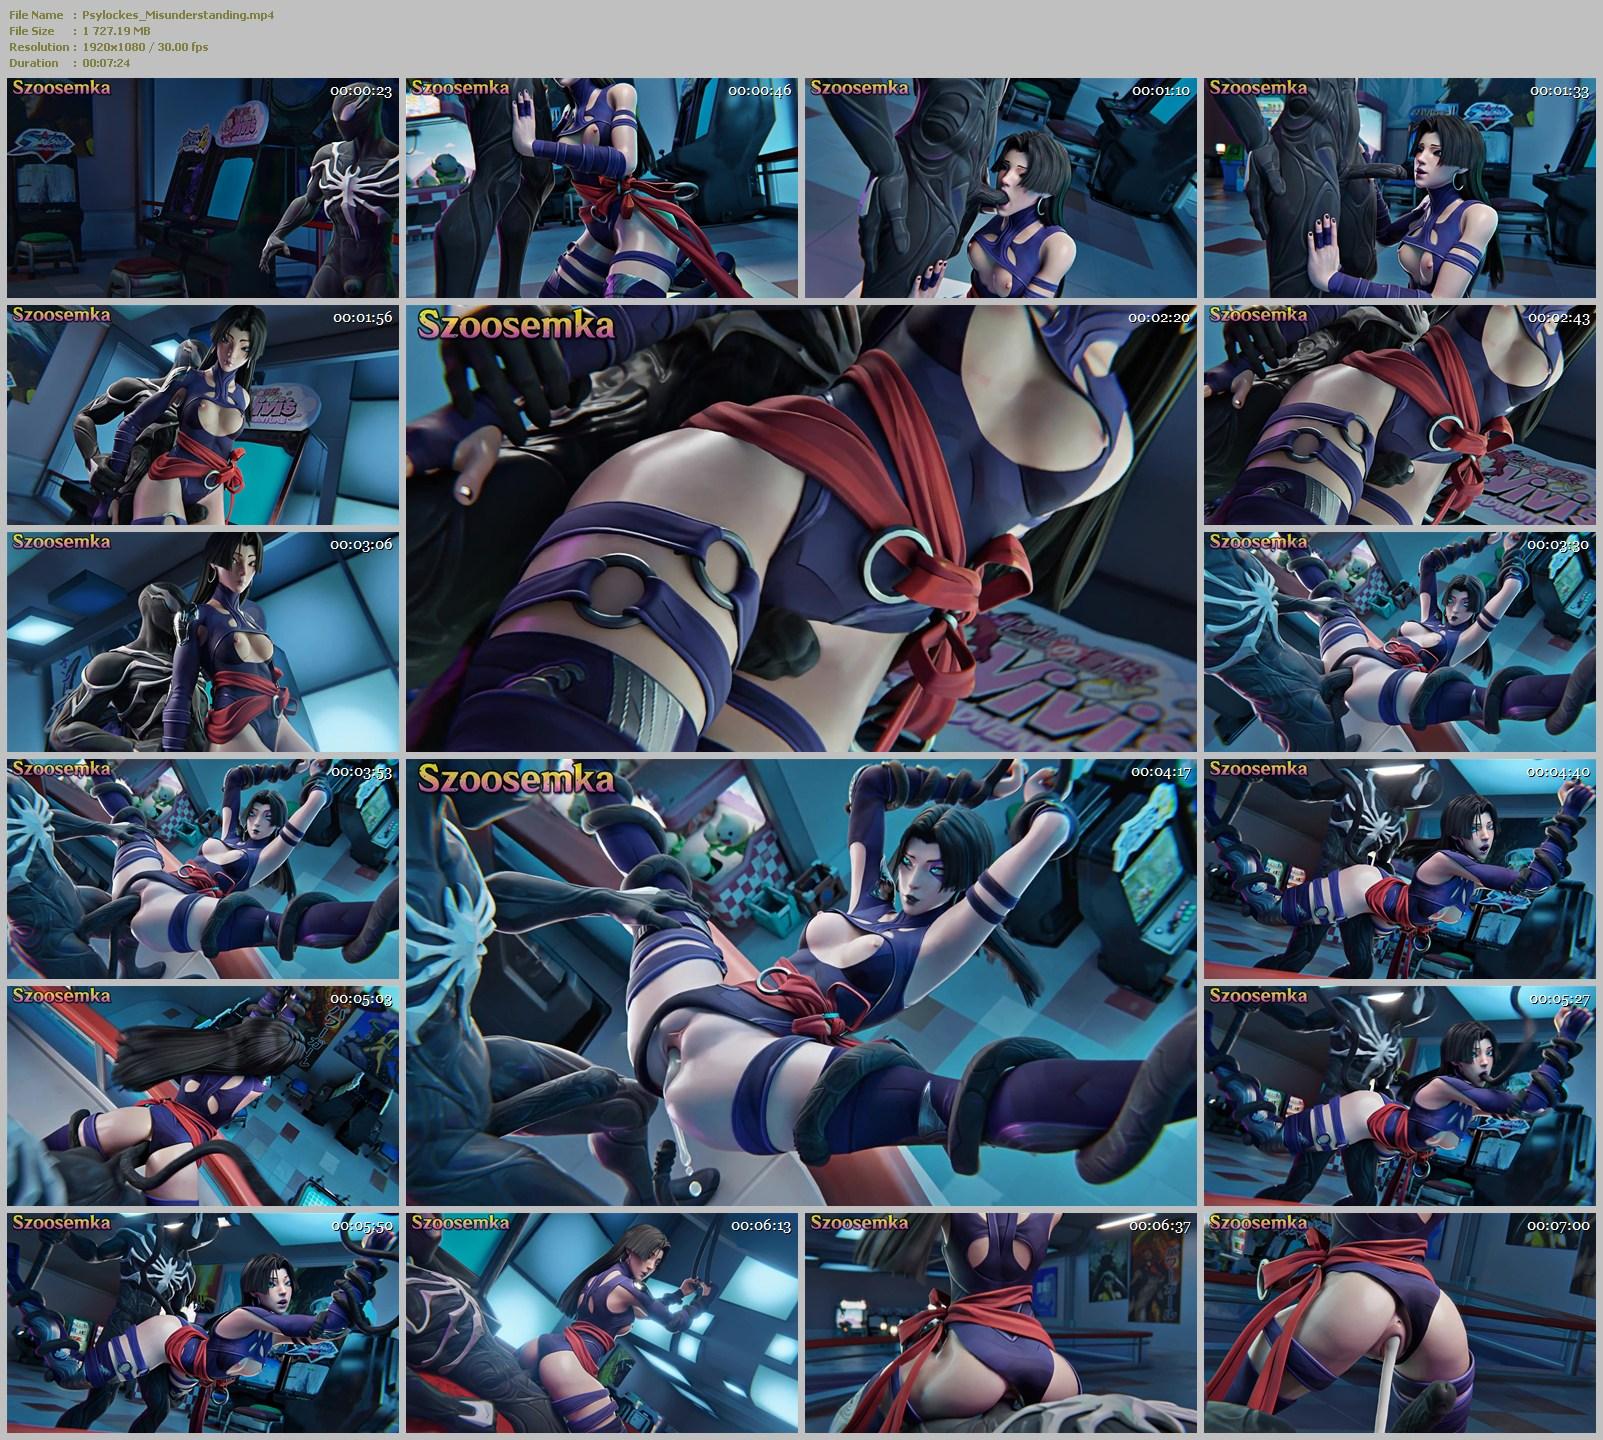
Task: Choose the frame labeled 00:01:33
Action: click(x=1399, y=188)
